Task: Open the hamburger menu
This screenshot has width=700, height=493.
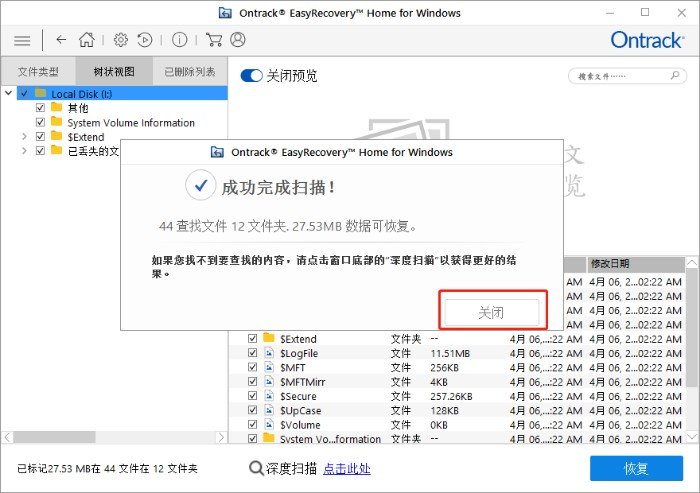Action: tap(22, 40)
